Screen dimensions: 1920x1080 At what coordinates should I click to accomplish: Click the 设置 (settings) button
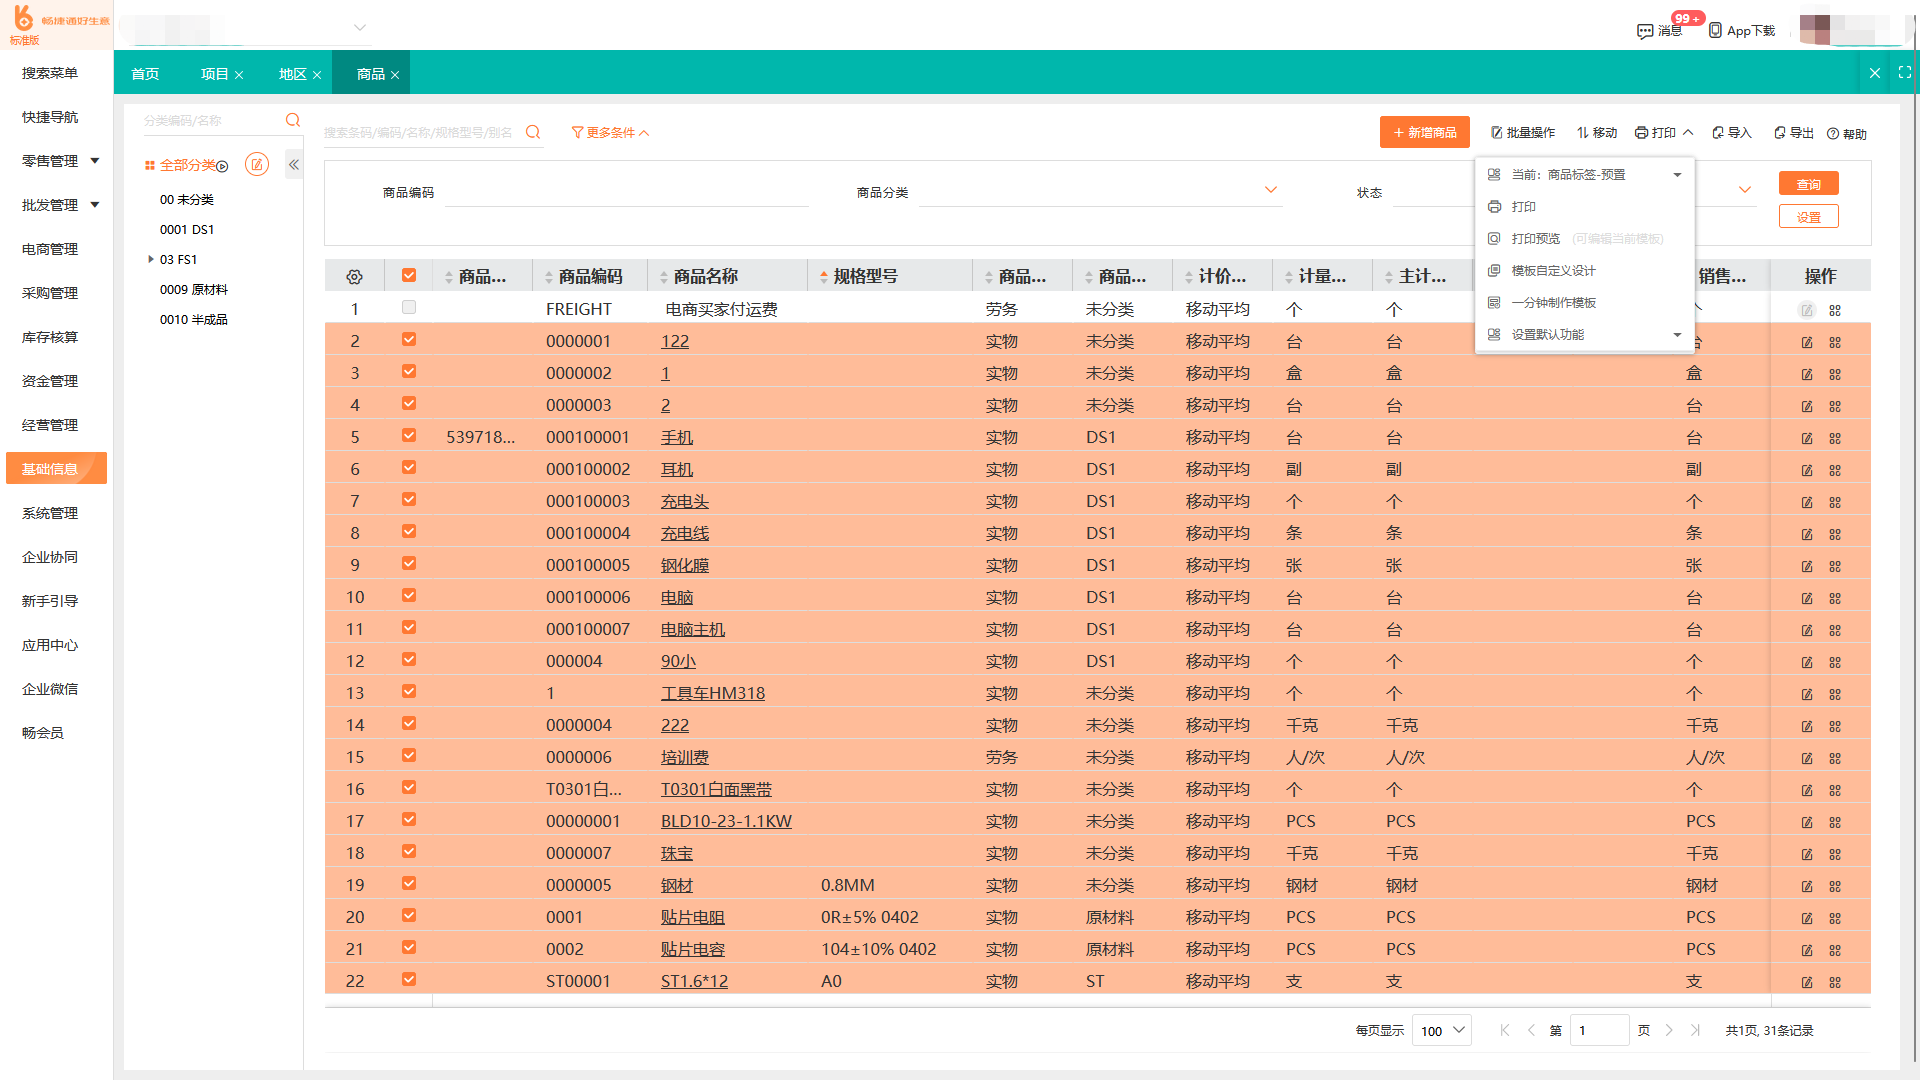(x=1805, y=216)
